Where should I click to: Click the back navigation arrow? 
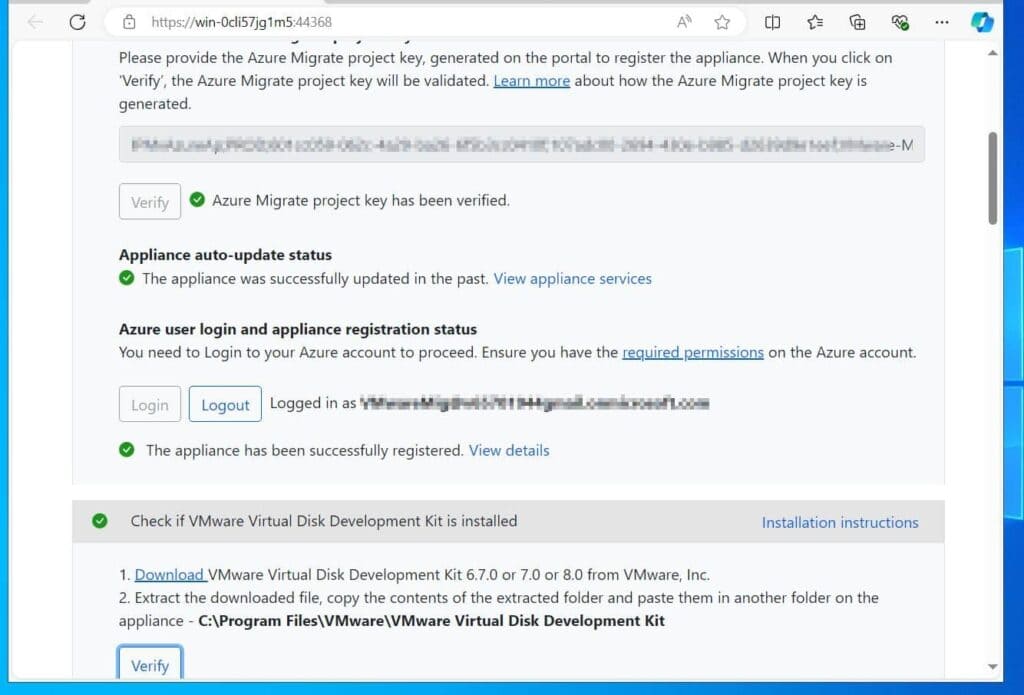pyautogui.click(x=35, y=22)
